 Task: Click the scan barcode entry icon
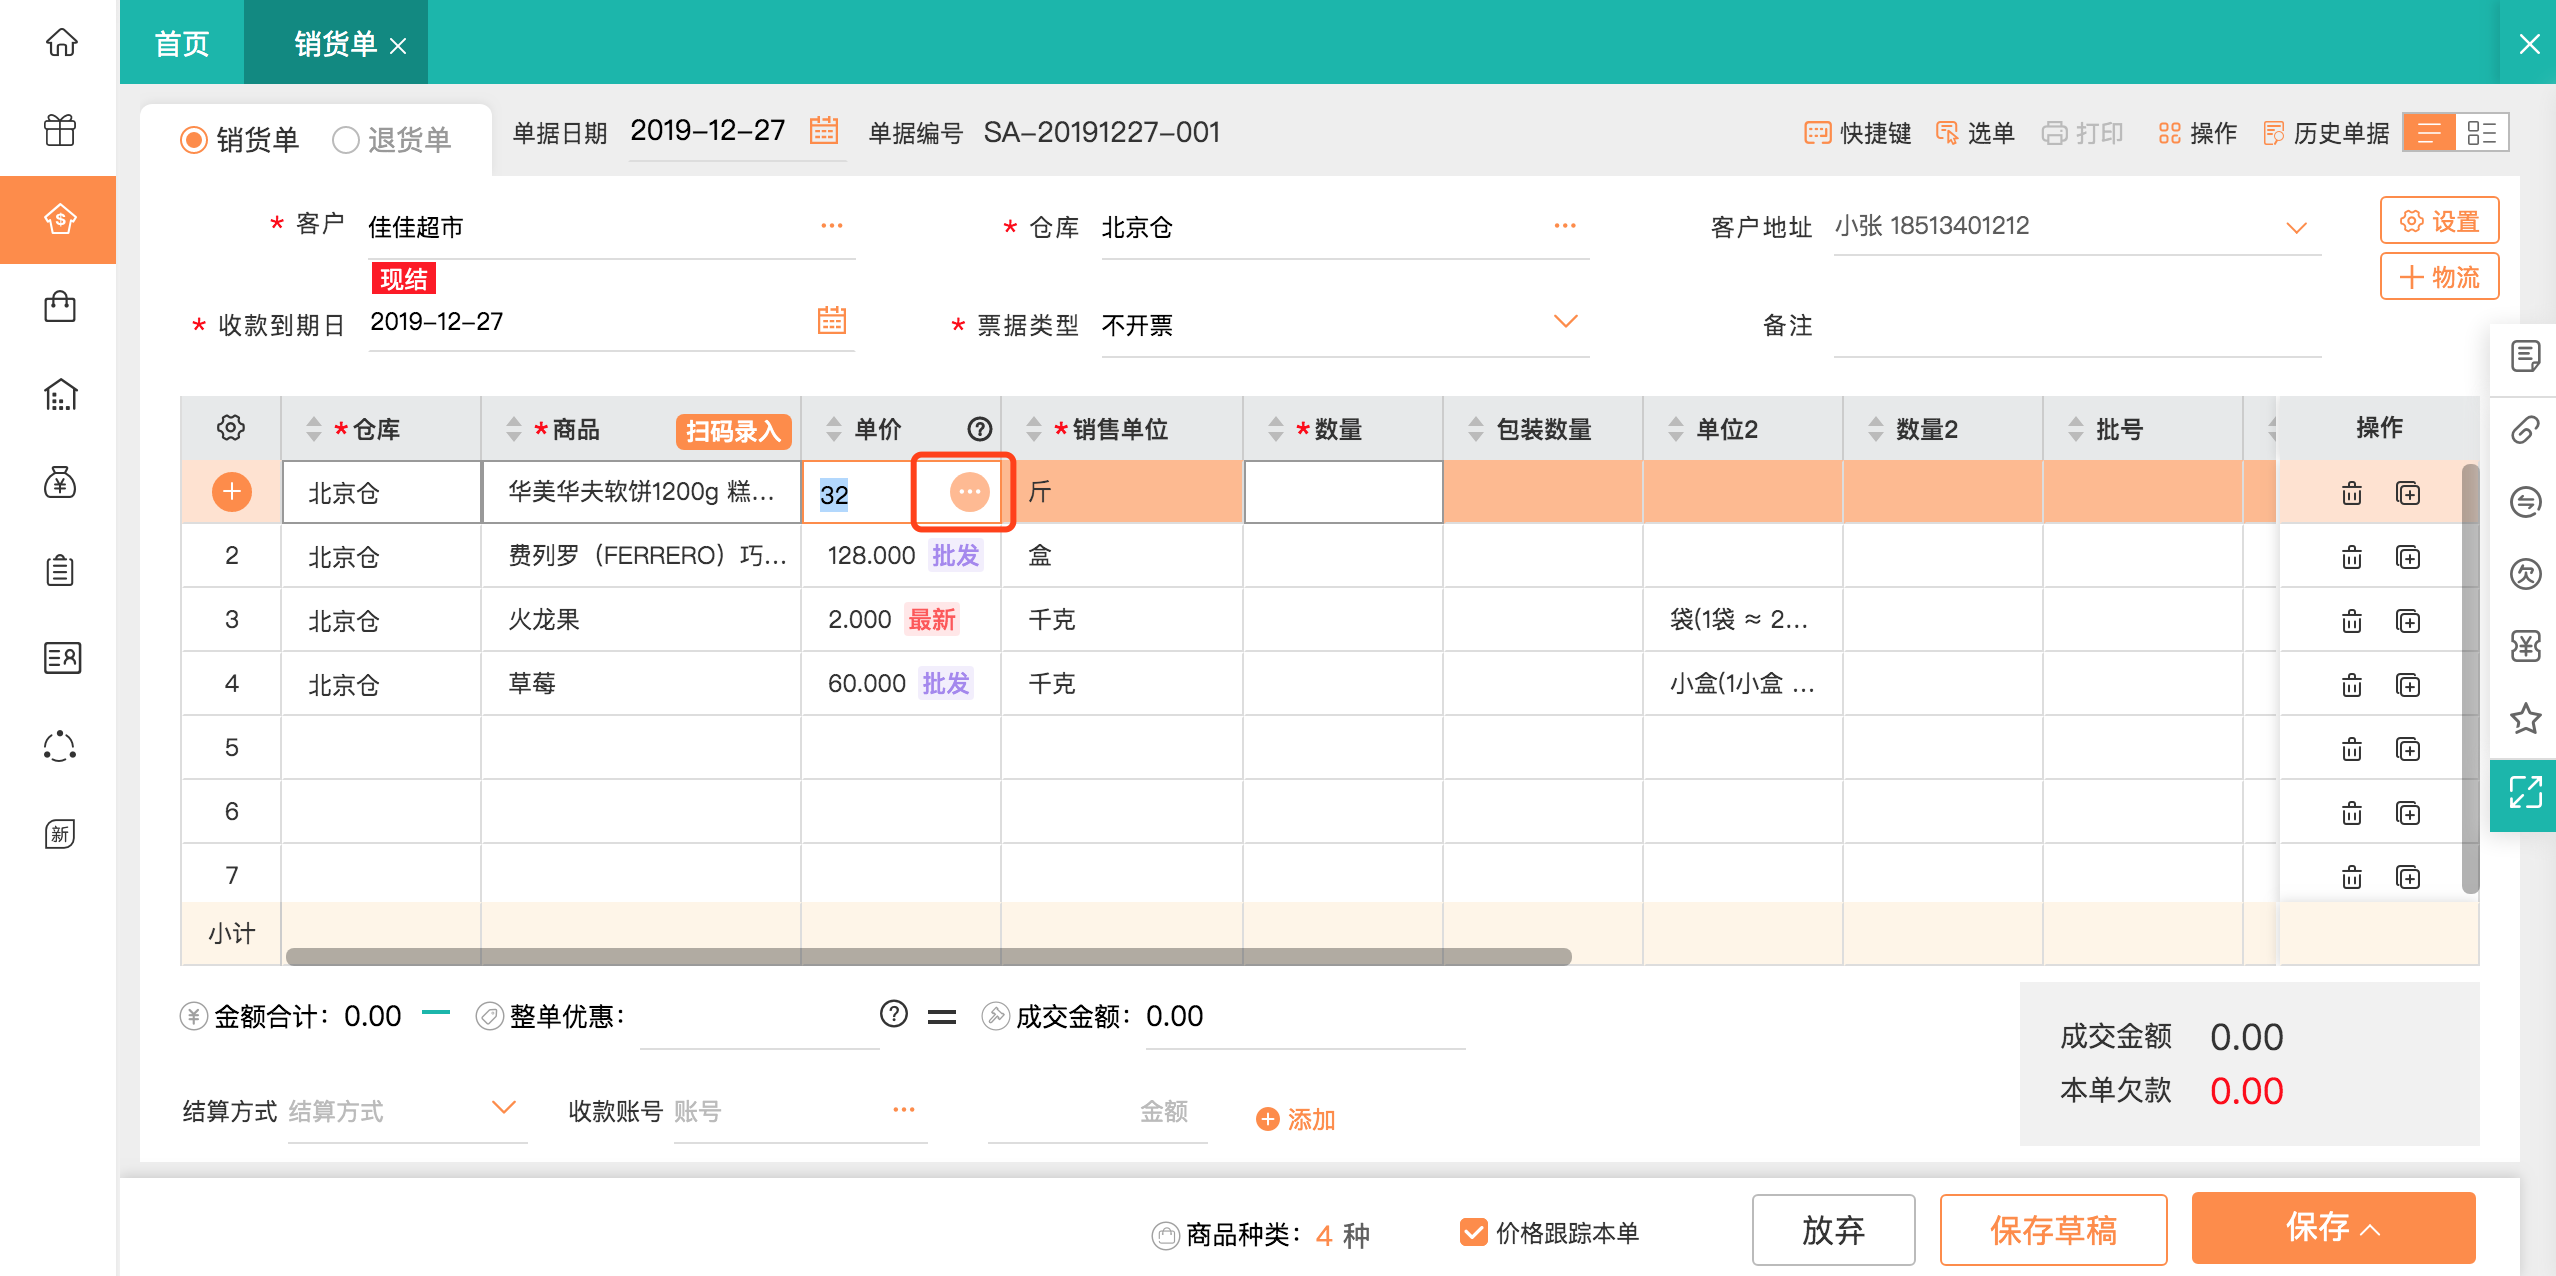click(x=730, y=430)
